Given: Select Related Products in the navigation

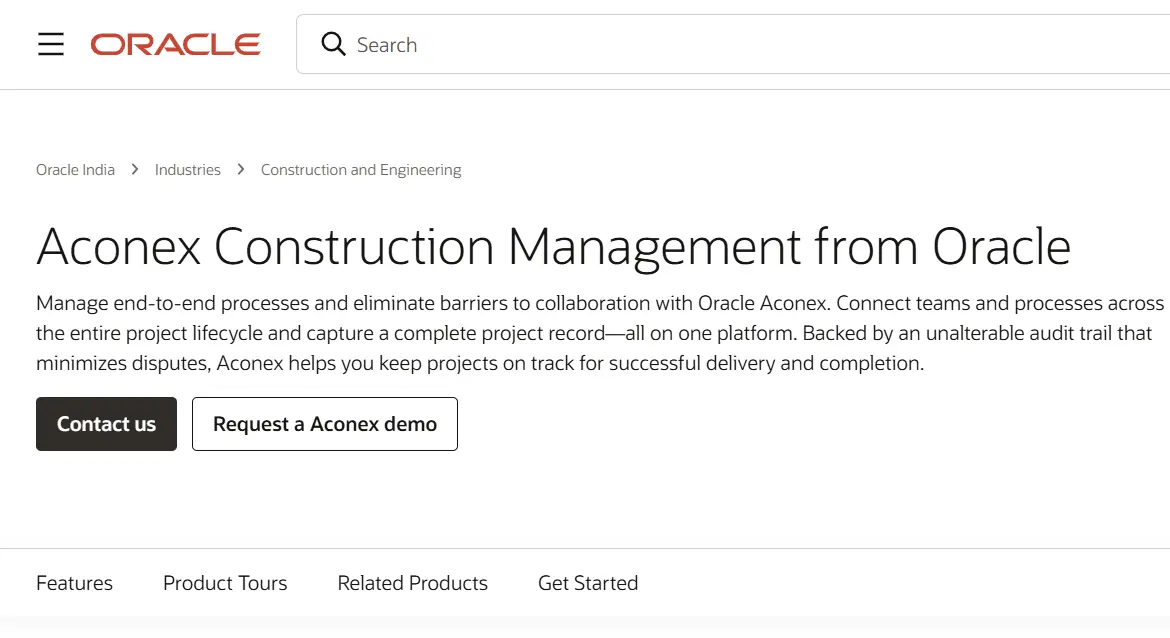Looking at the screenshot, I should [412, 583].
